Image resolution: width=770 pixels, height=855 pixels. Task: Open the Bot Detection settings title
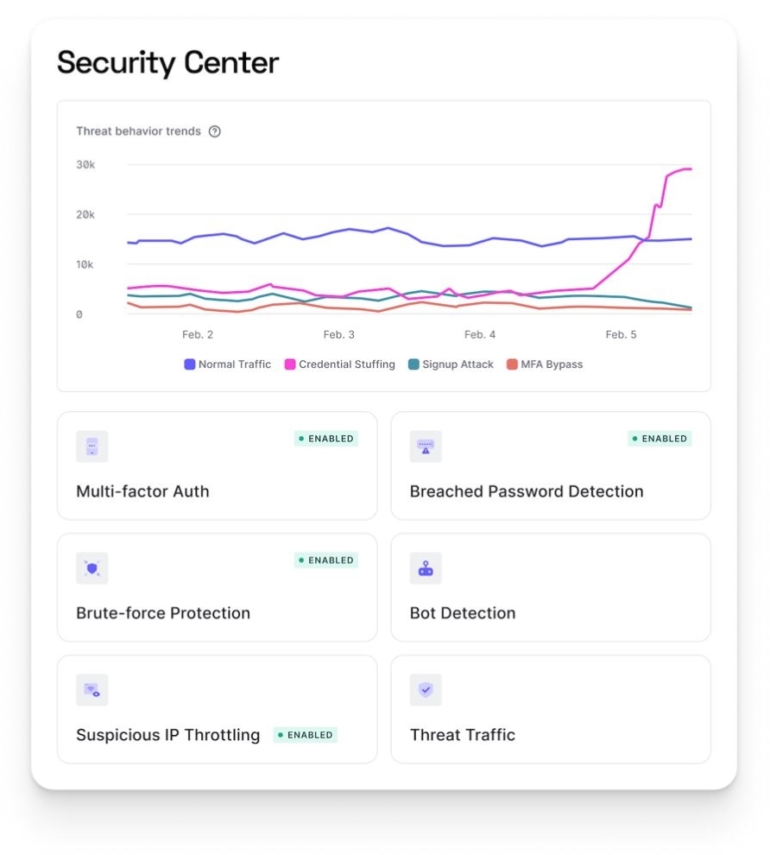coord(463,613)
